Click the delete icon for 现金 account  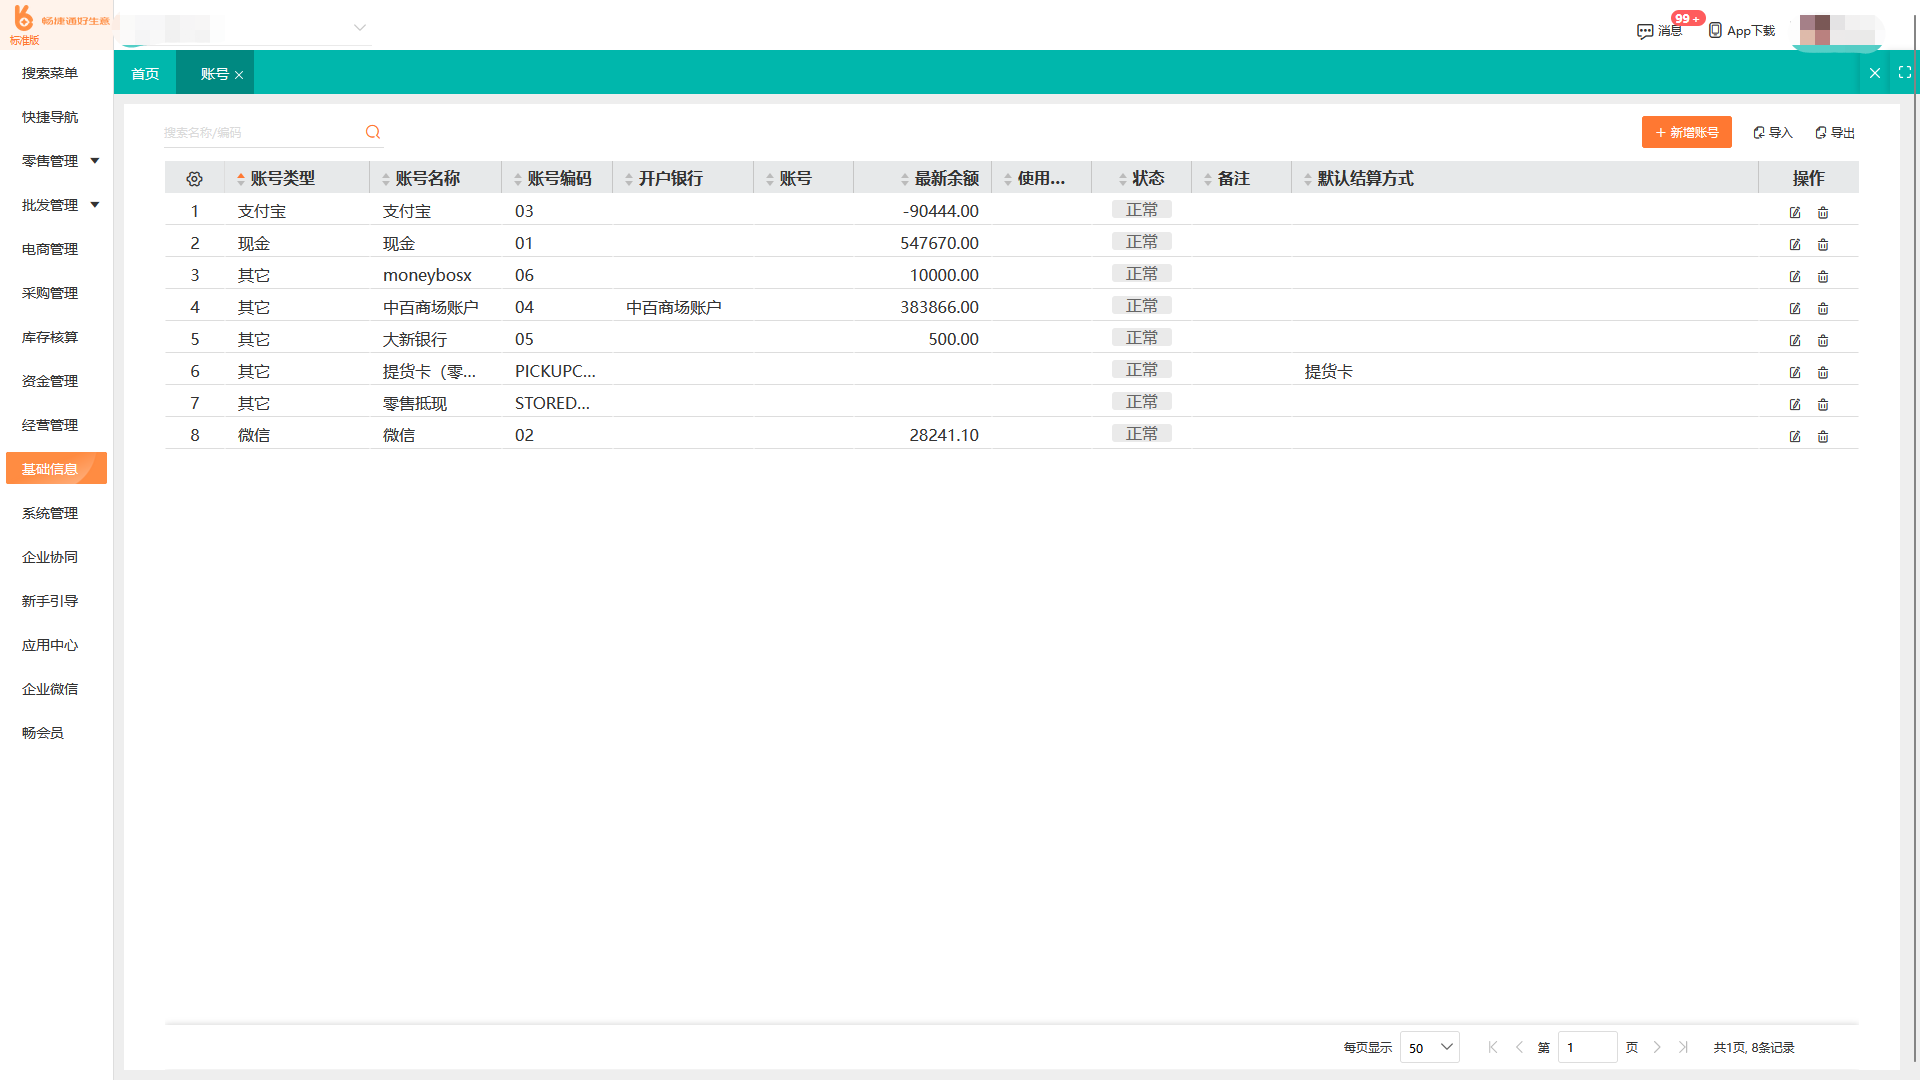click(1824, 243)
